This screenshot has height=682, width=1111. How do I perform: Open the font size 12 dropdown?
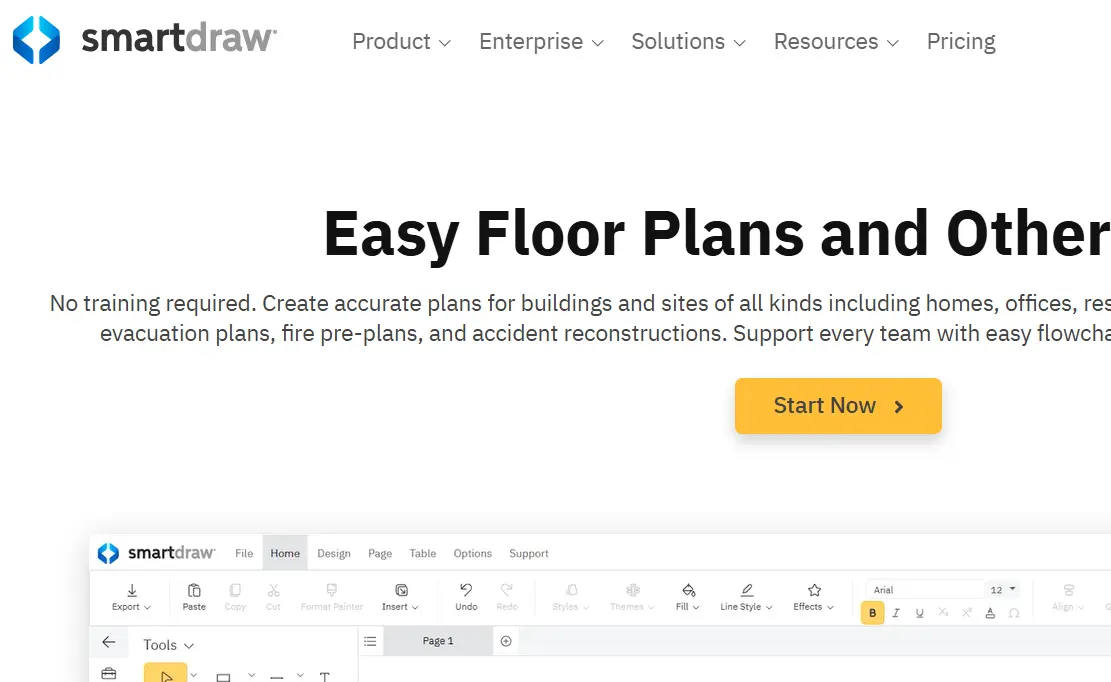(x=1003, y=589)
